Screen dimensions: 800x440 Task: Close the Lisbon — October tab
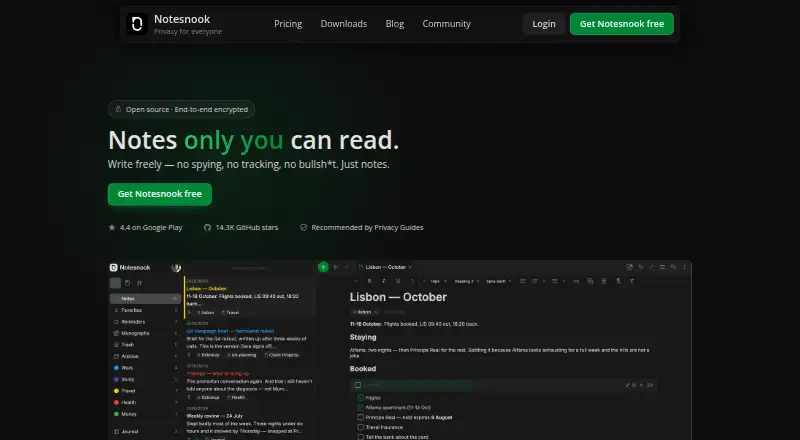pos(410,267)
